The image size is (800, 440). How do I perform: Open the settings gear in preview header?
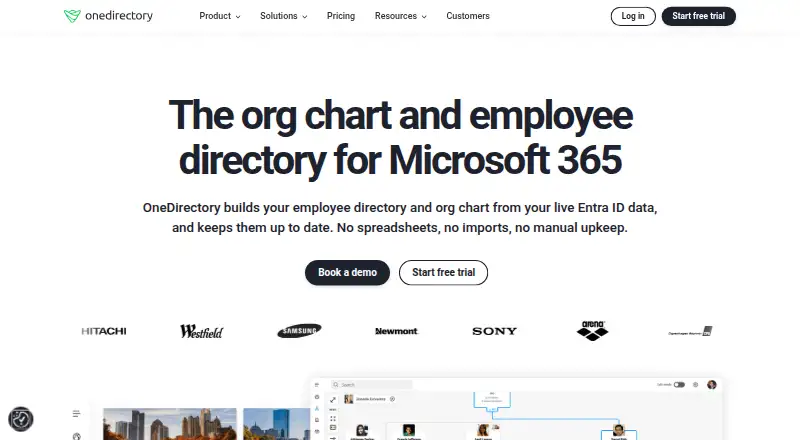pyautogui.click(x=695, y=385)
